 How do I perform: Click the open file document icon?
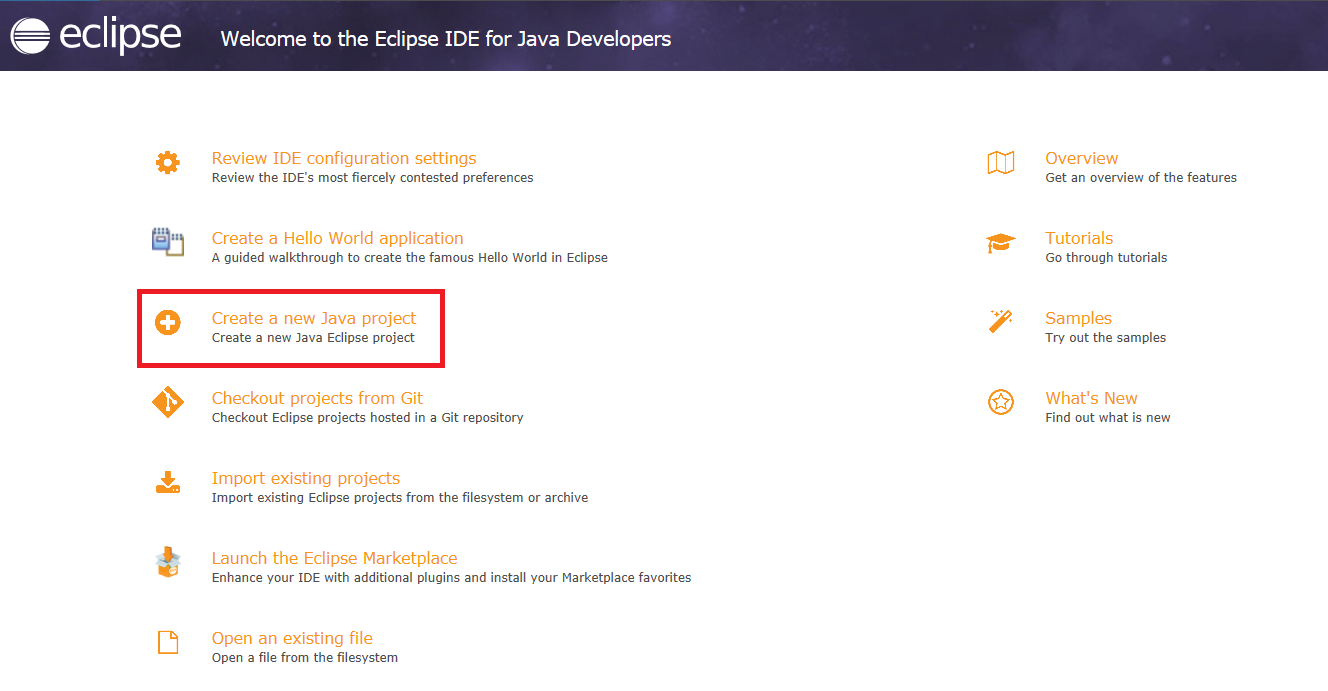coord(167,642)
